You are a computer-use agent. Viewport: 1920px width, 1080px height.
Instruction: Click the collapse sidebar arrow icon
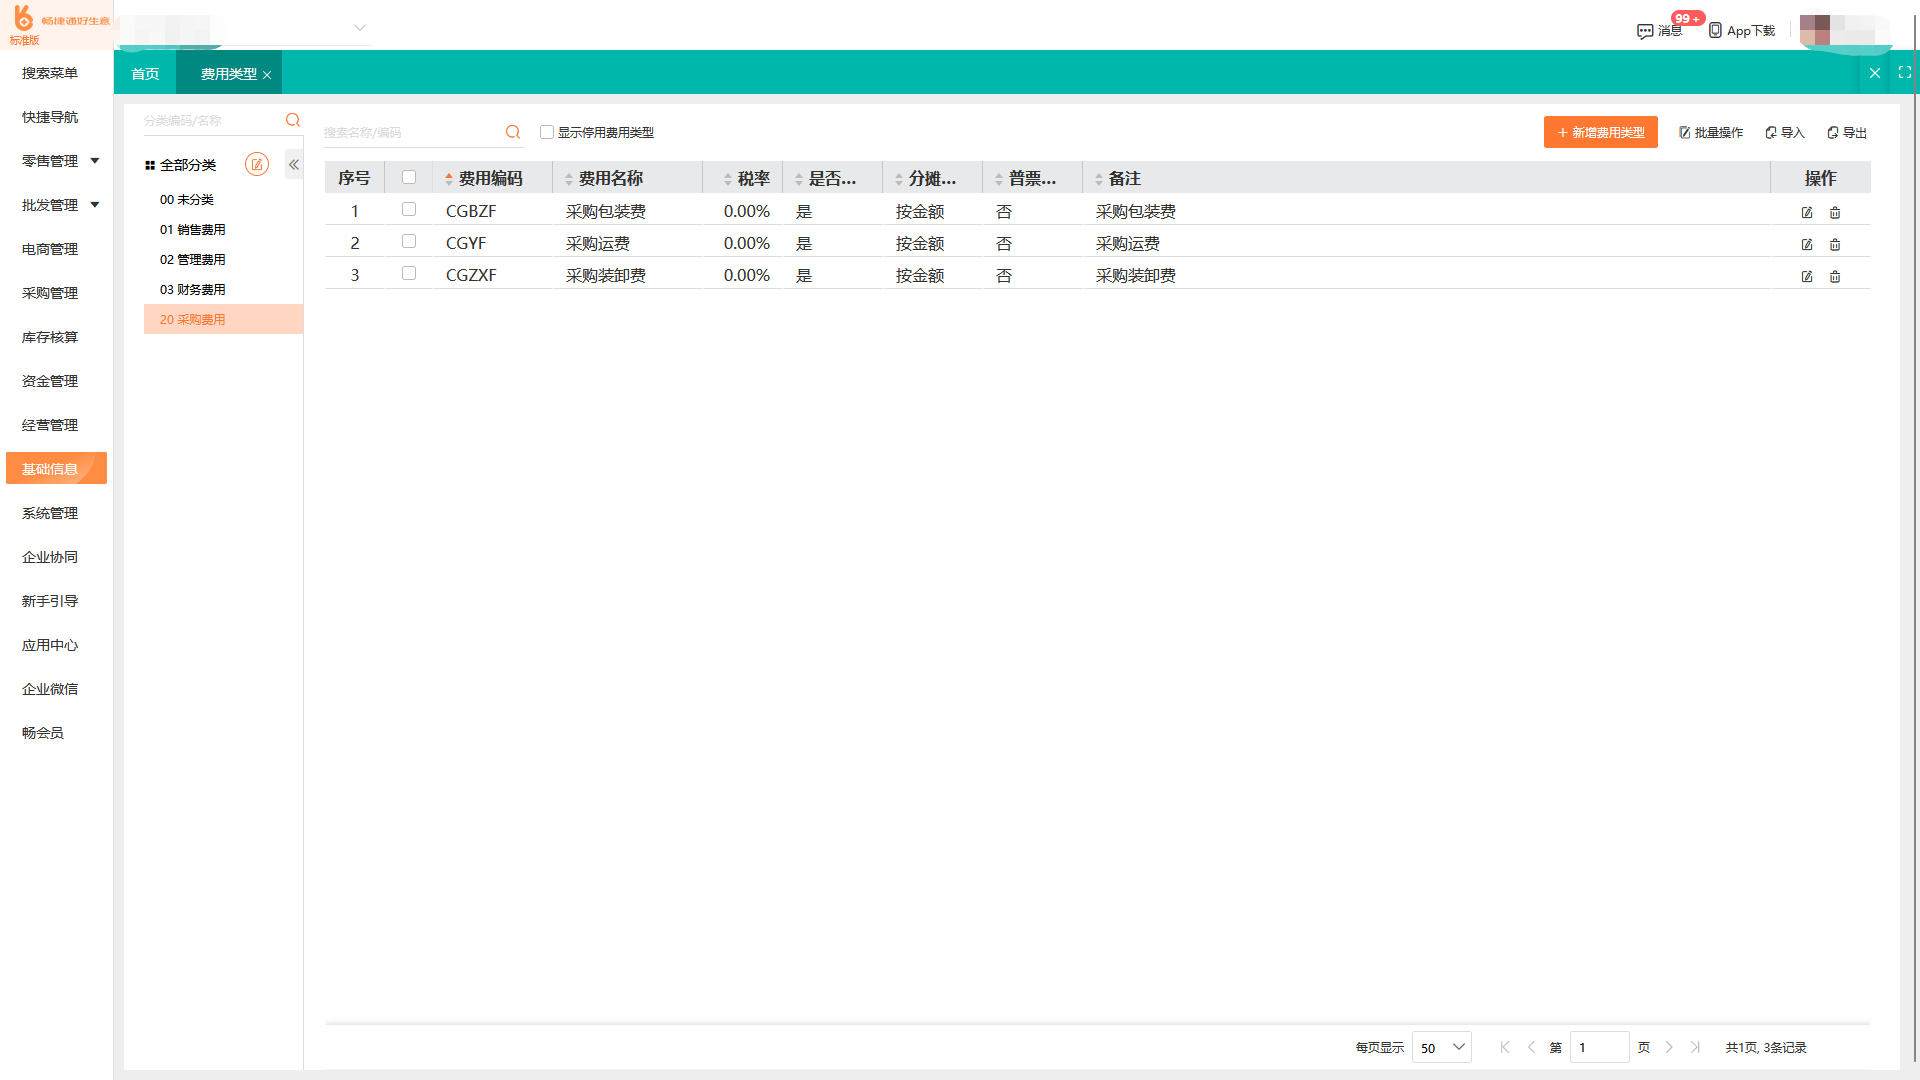(x=294, y=165)
